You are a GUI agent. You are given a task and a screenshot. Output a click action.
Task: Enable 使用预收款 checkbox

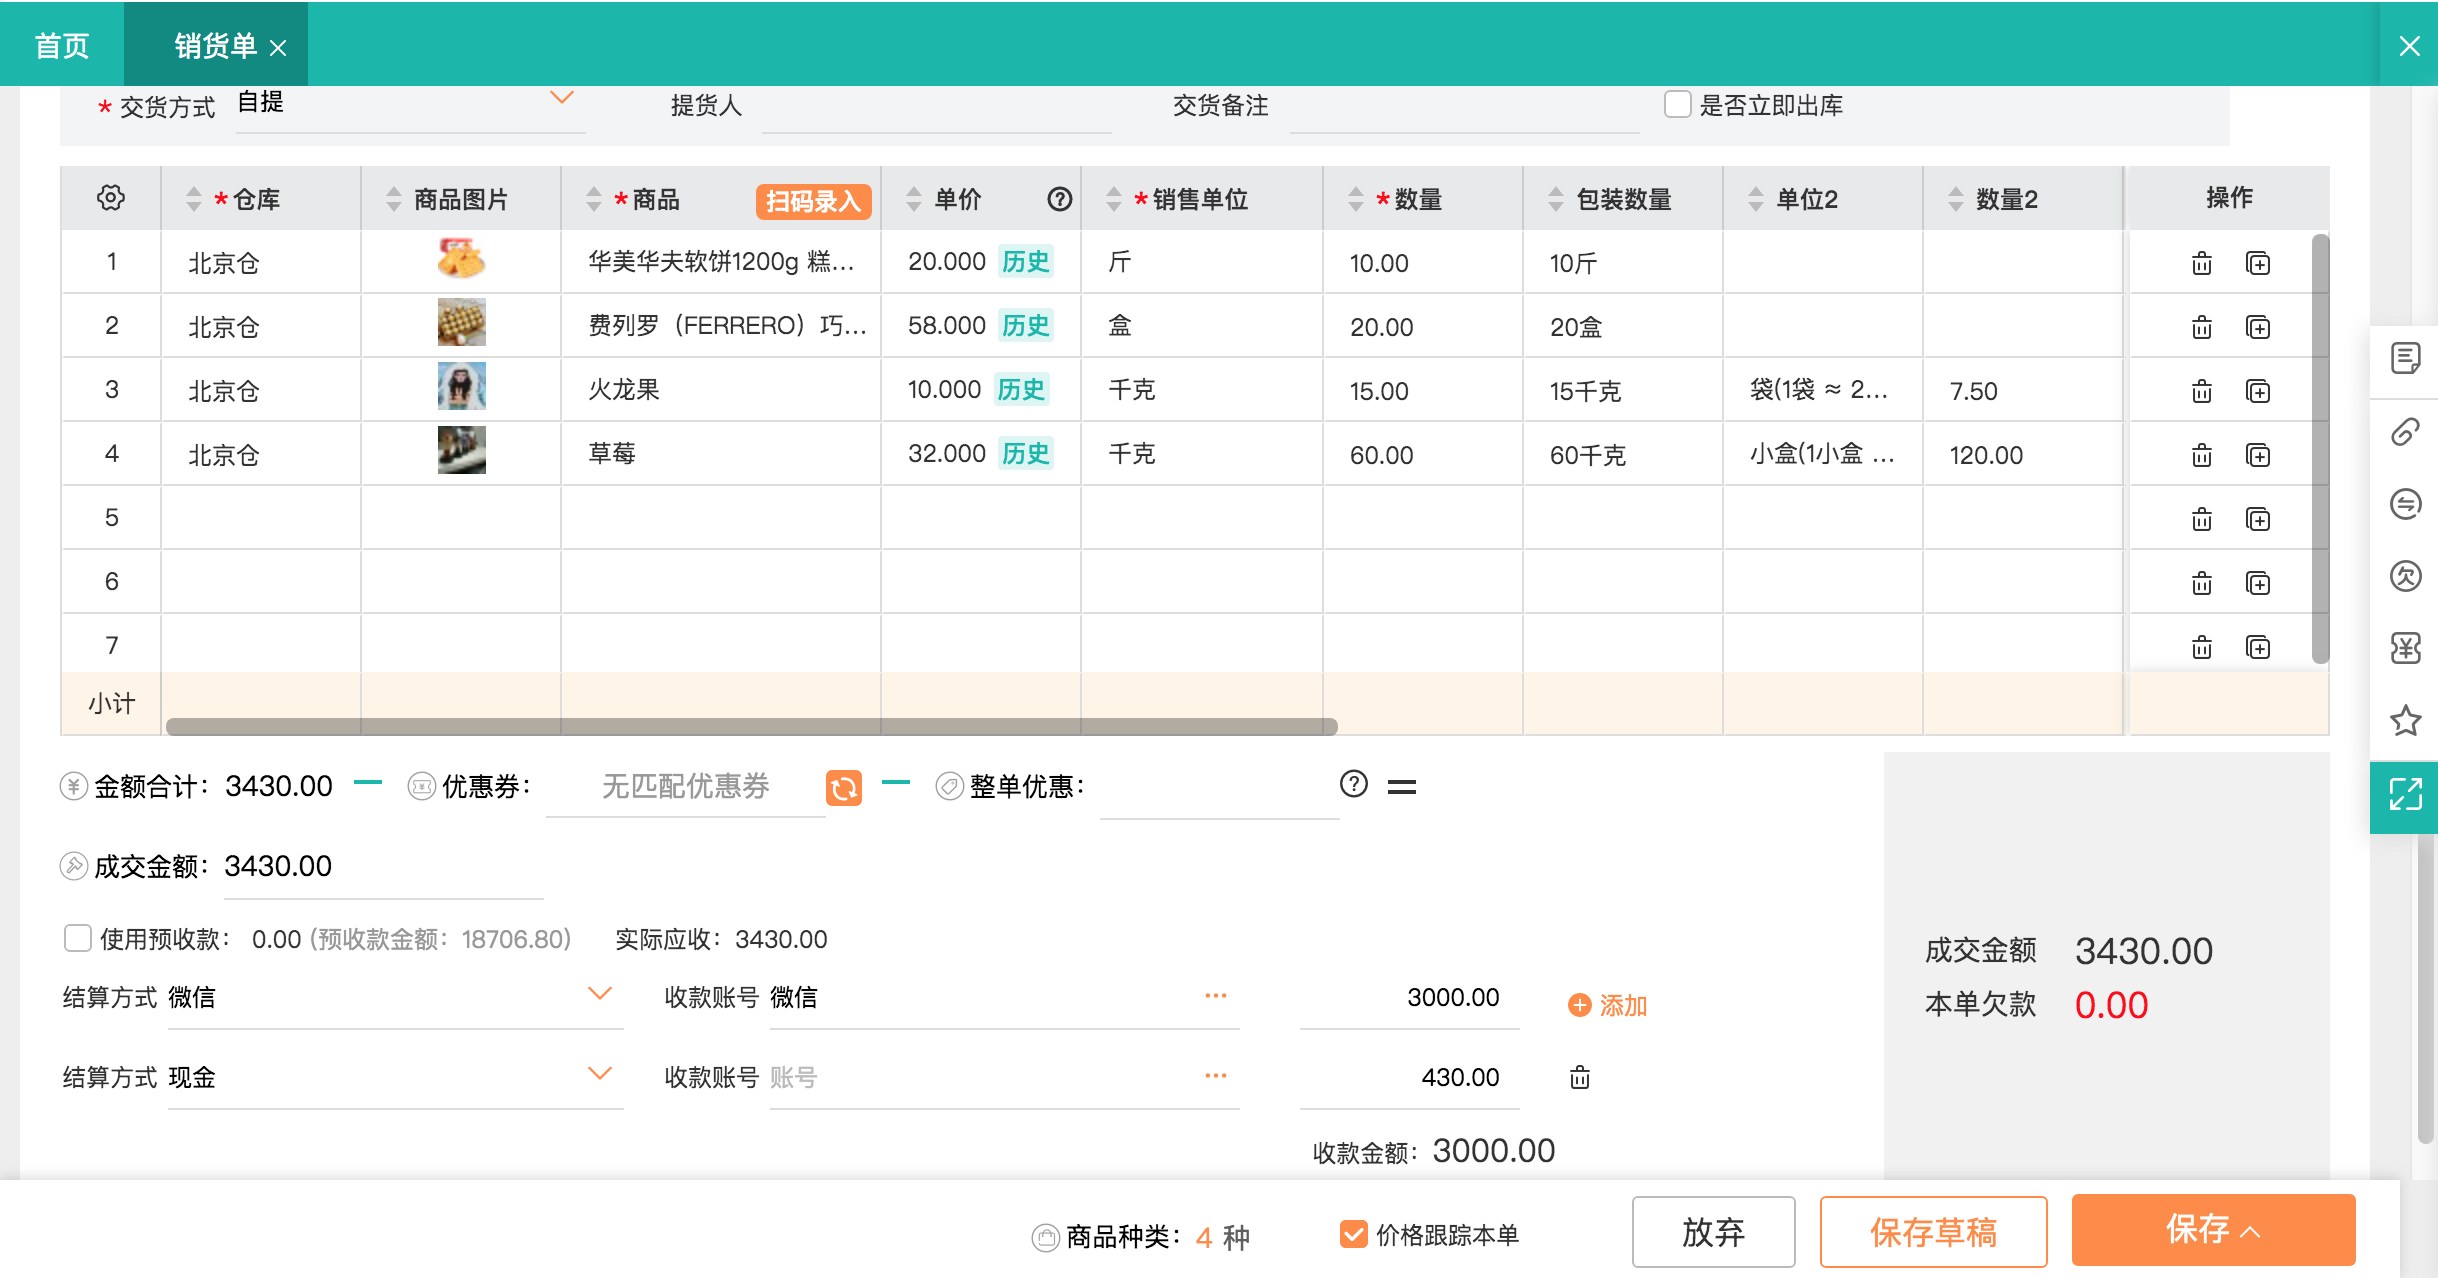[x=74, y=936]
